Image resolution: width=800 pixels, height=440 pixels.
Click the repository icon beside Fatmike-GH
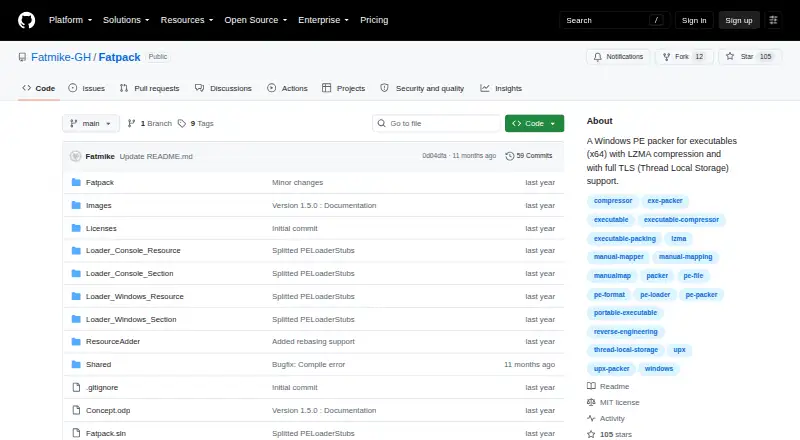point(22,57)
